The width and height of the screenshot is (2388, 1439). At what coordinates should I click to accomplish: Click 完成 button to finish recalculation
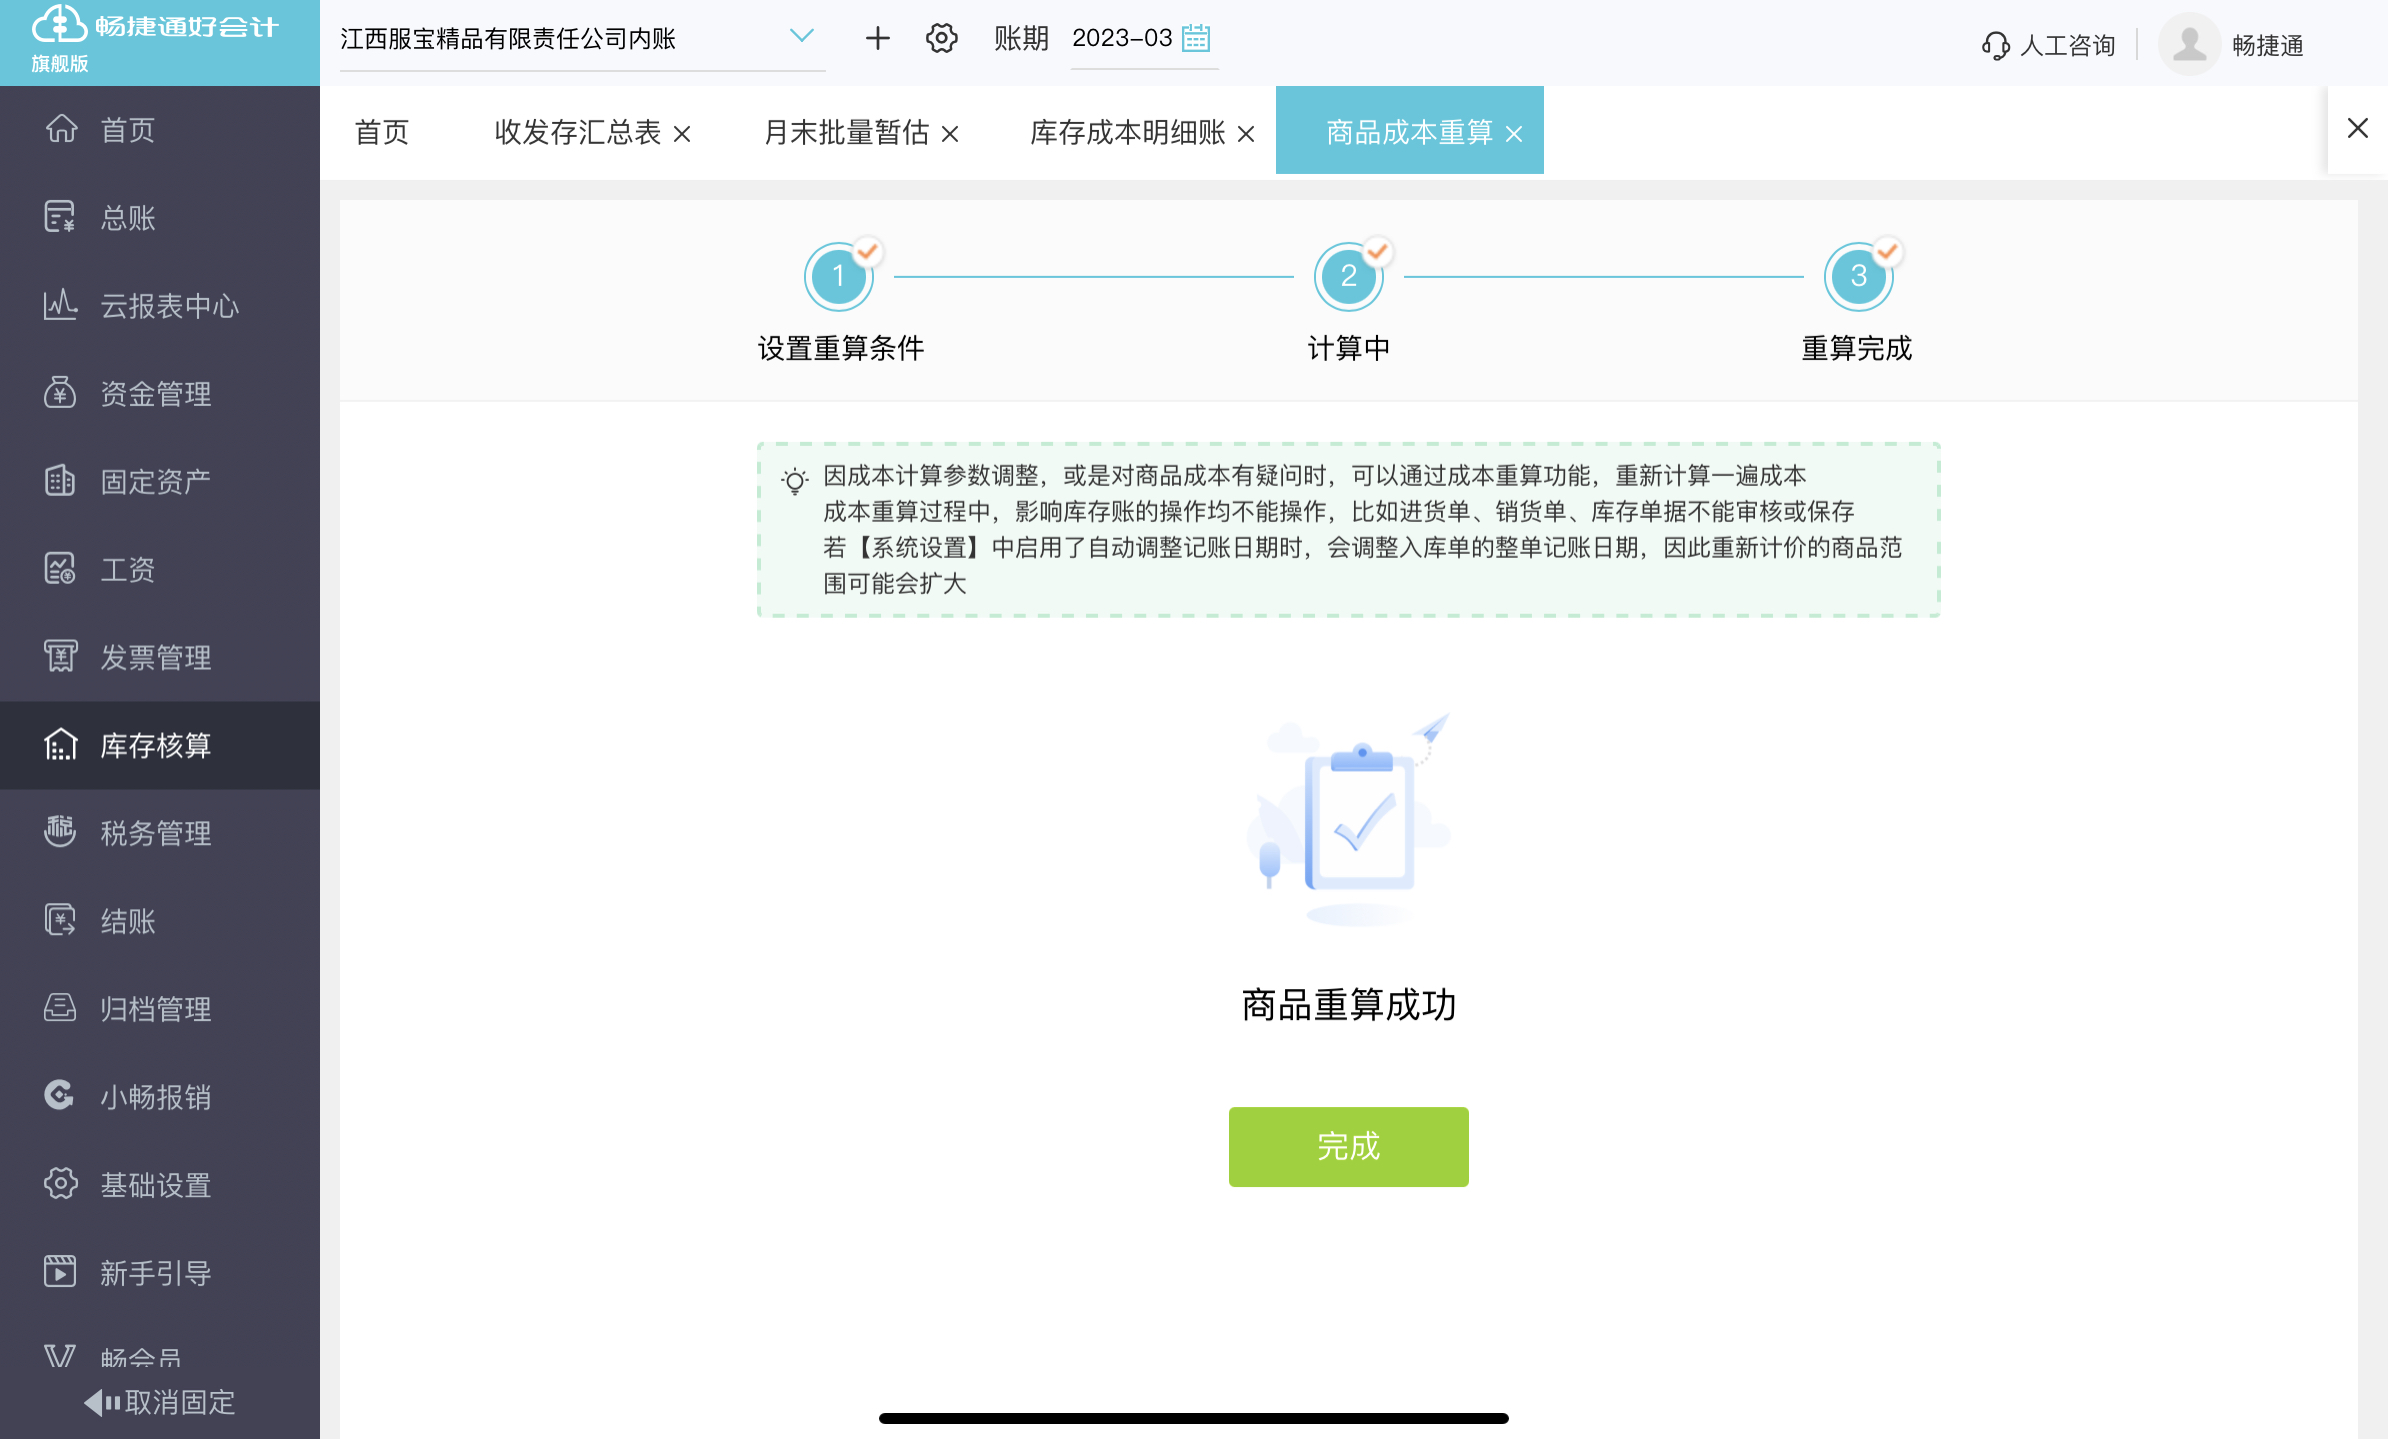tap(1348, 1146)
